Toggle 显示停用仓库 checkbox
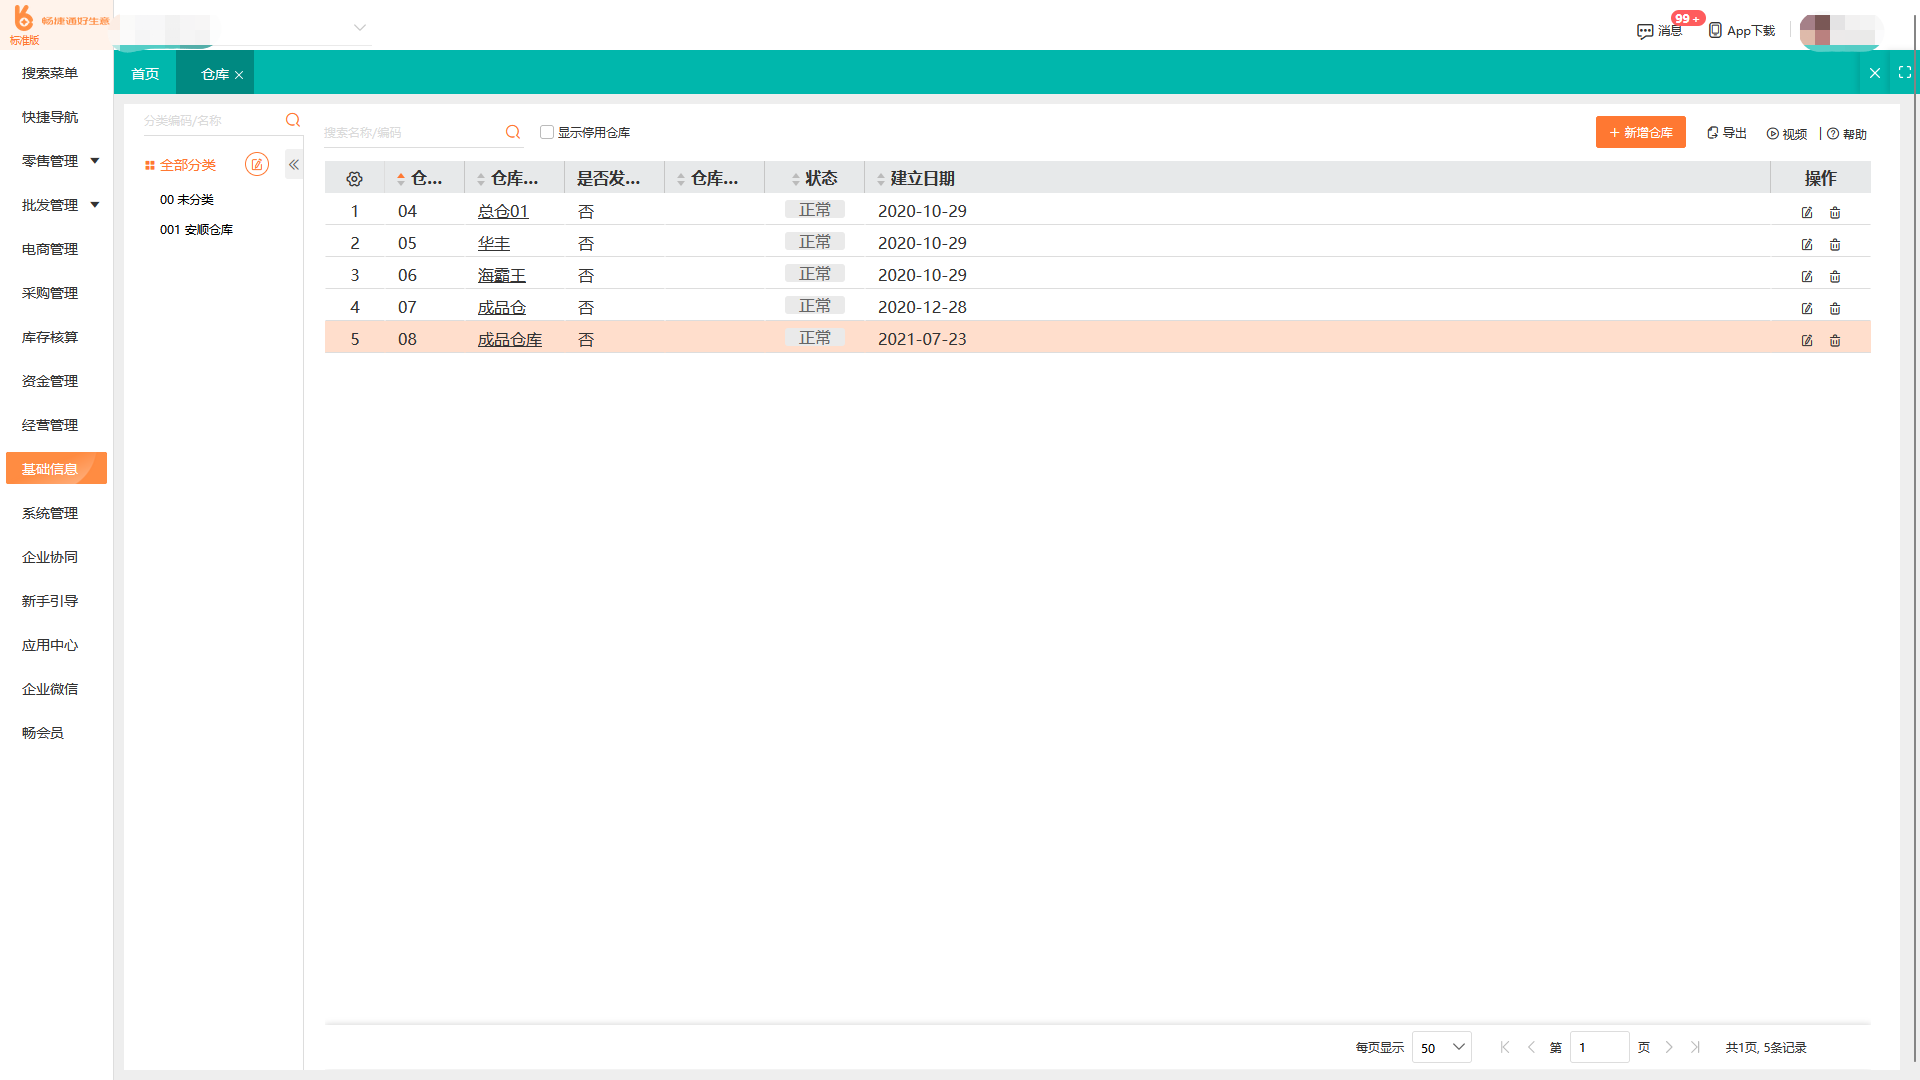1920x1080 pixels. point(546,132)
